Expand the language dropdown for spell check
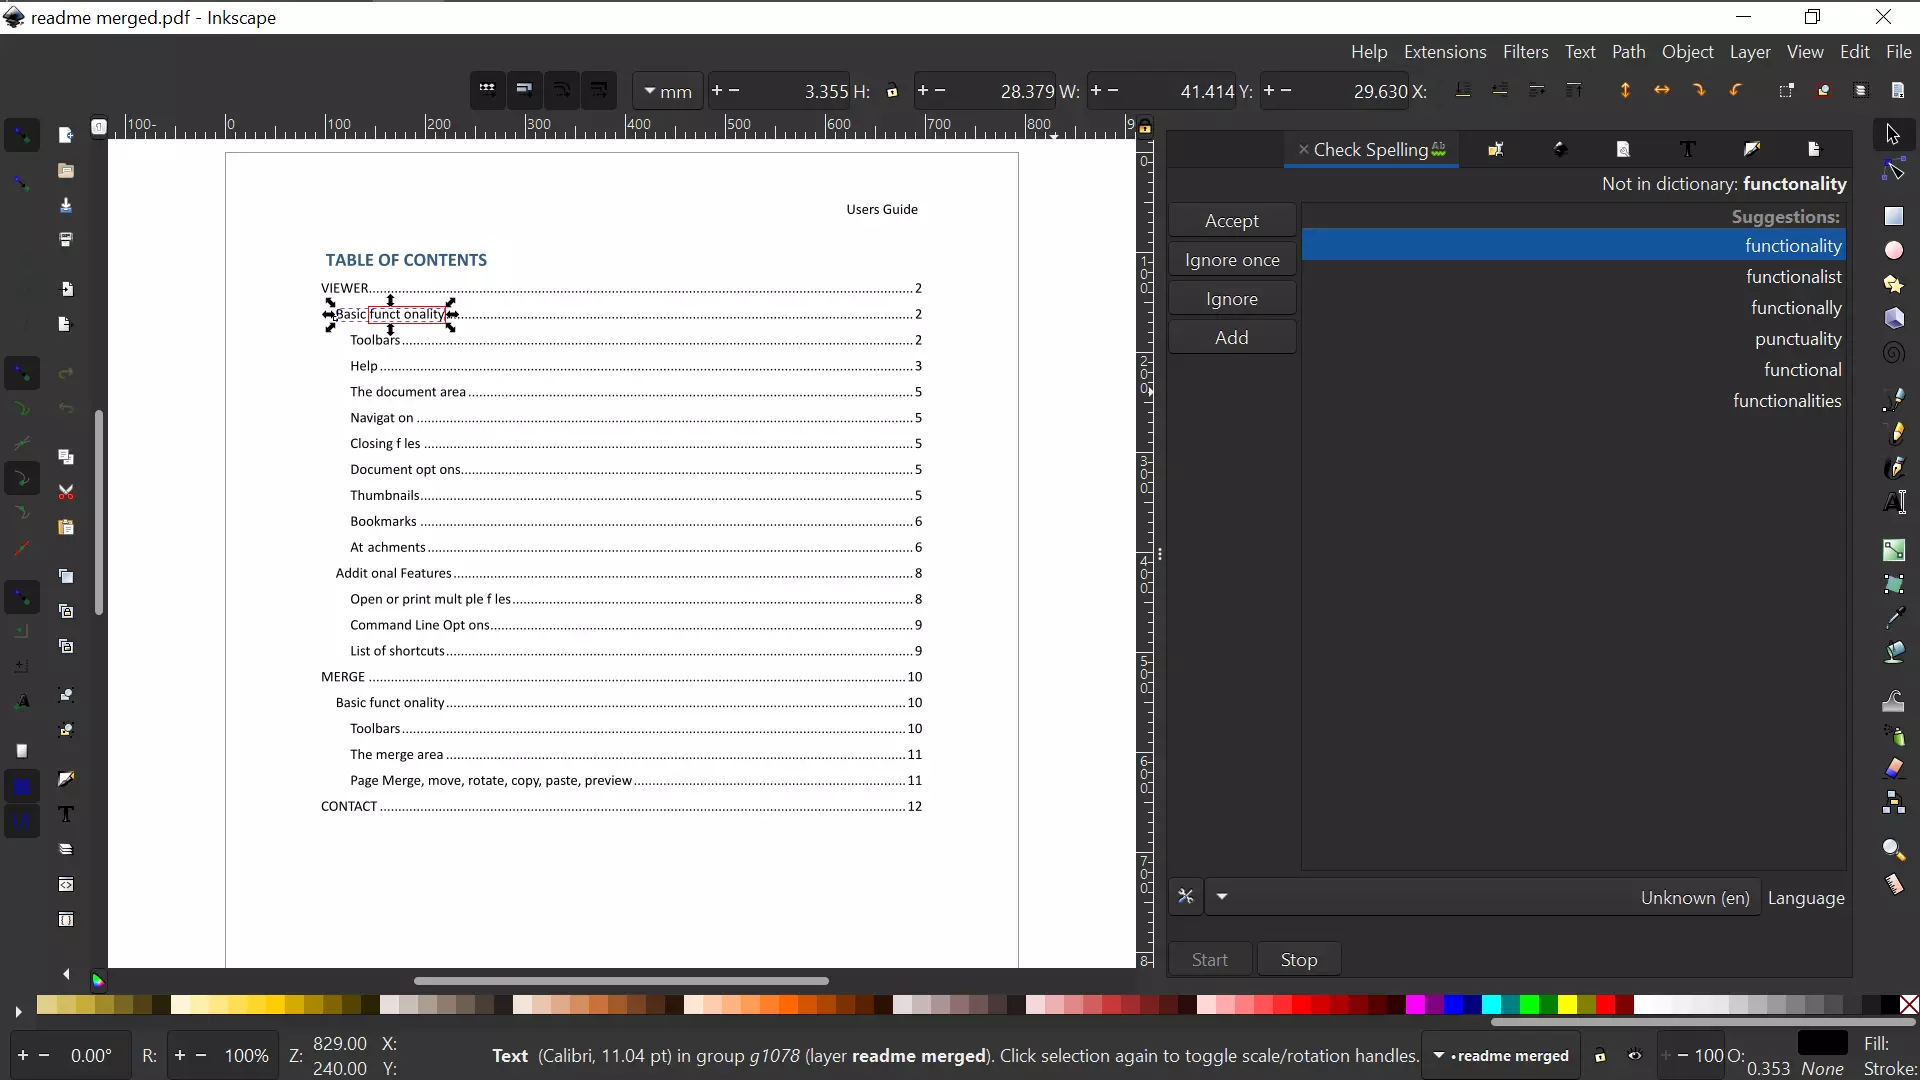Viewport: 1920px width, 1080px height. (1220, 898)
